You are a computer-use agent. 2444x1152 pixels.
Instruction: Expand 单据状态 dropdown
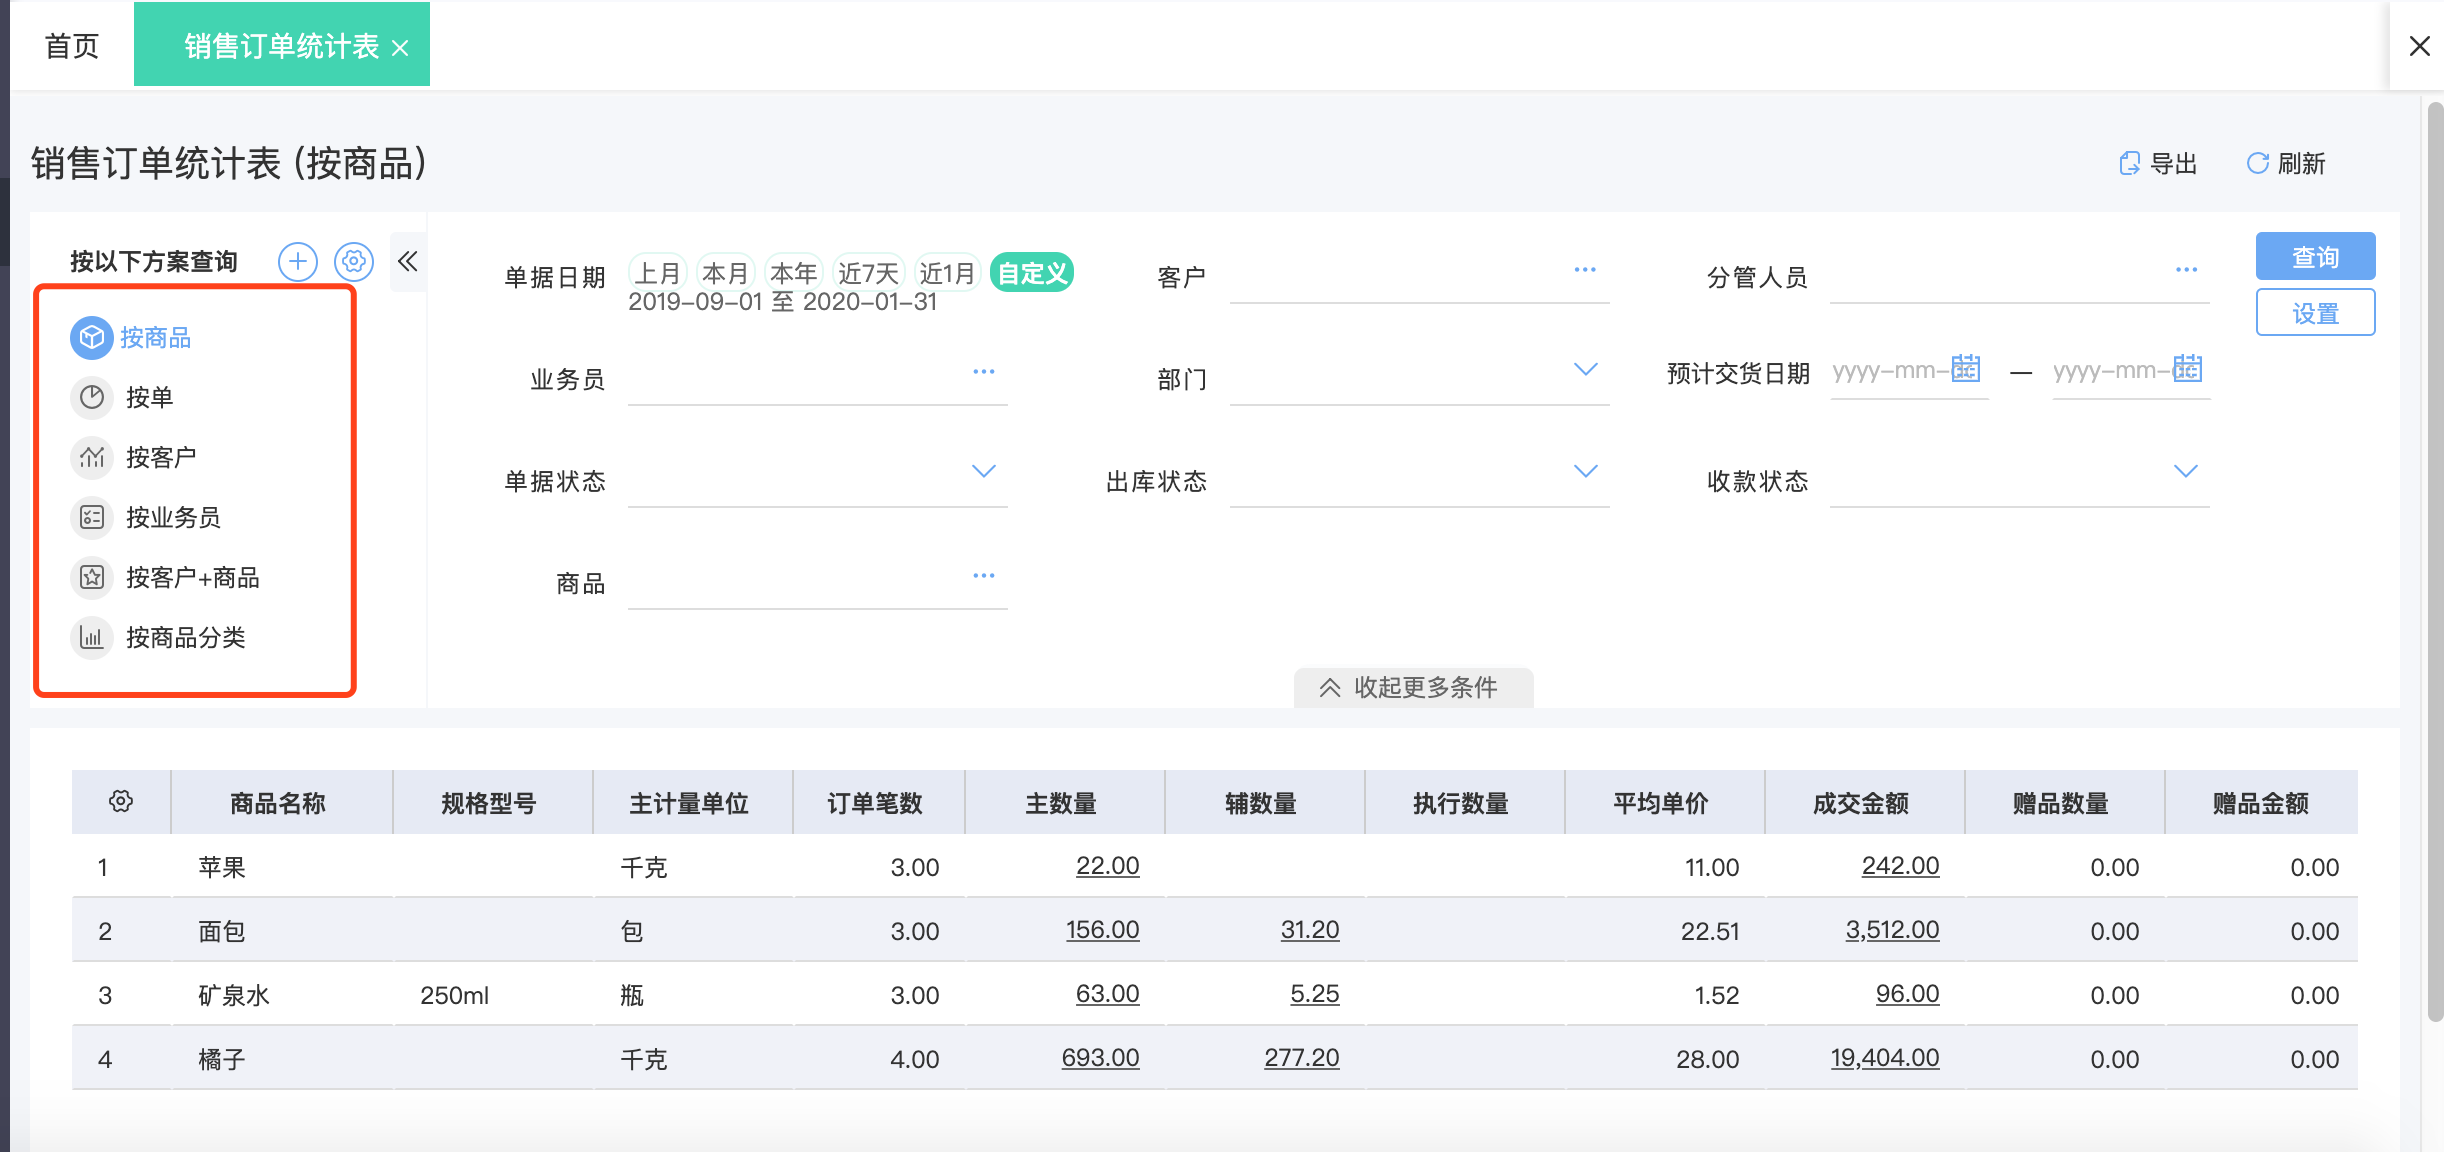point(984,474)
